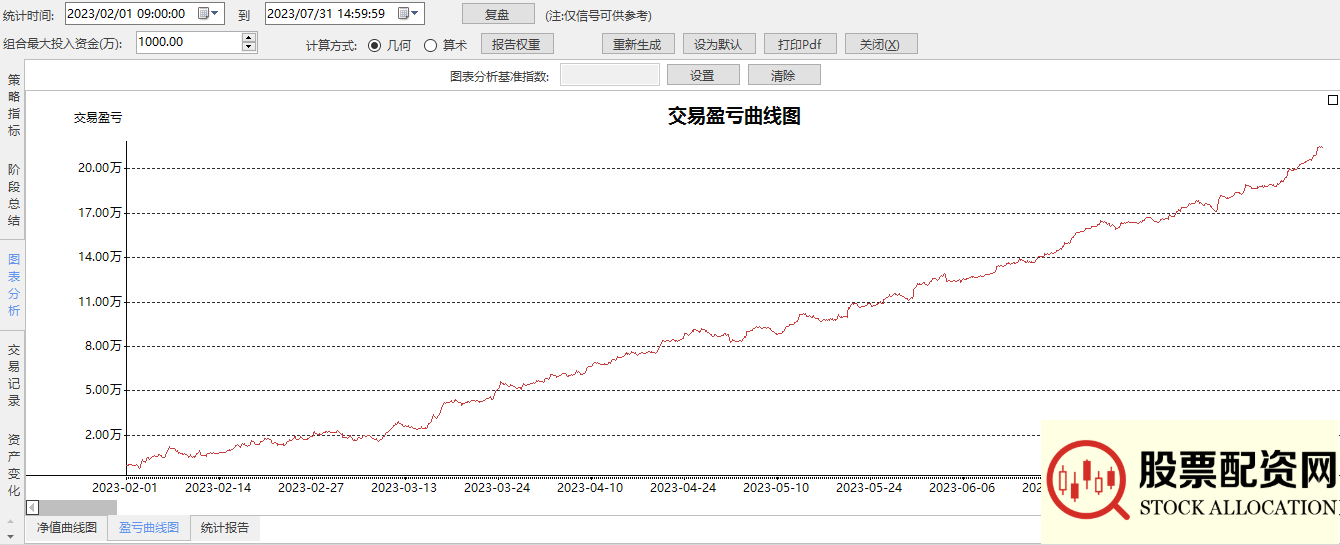Switch to the 统计报告 tab
This screenshot has height=545, width=1340.
(225, 528)
